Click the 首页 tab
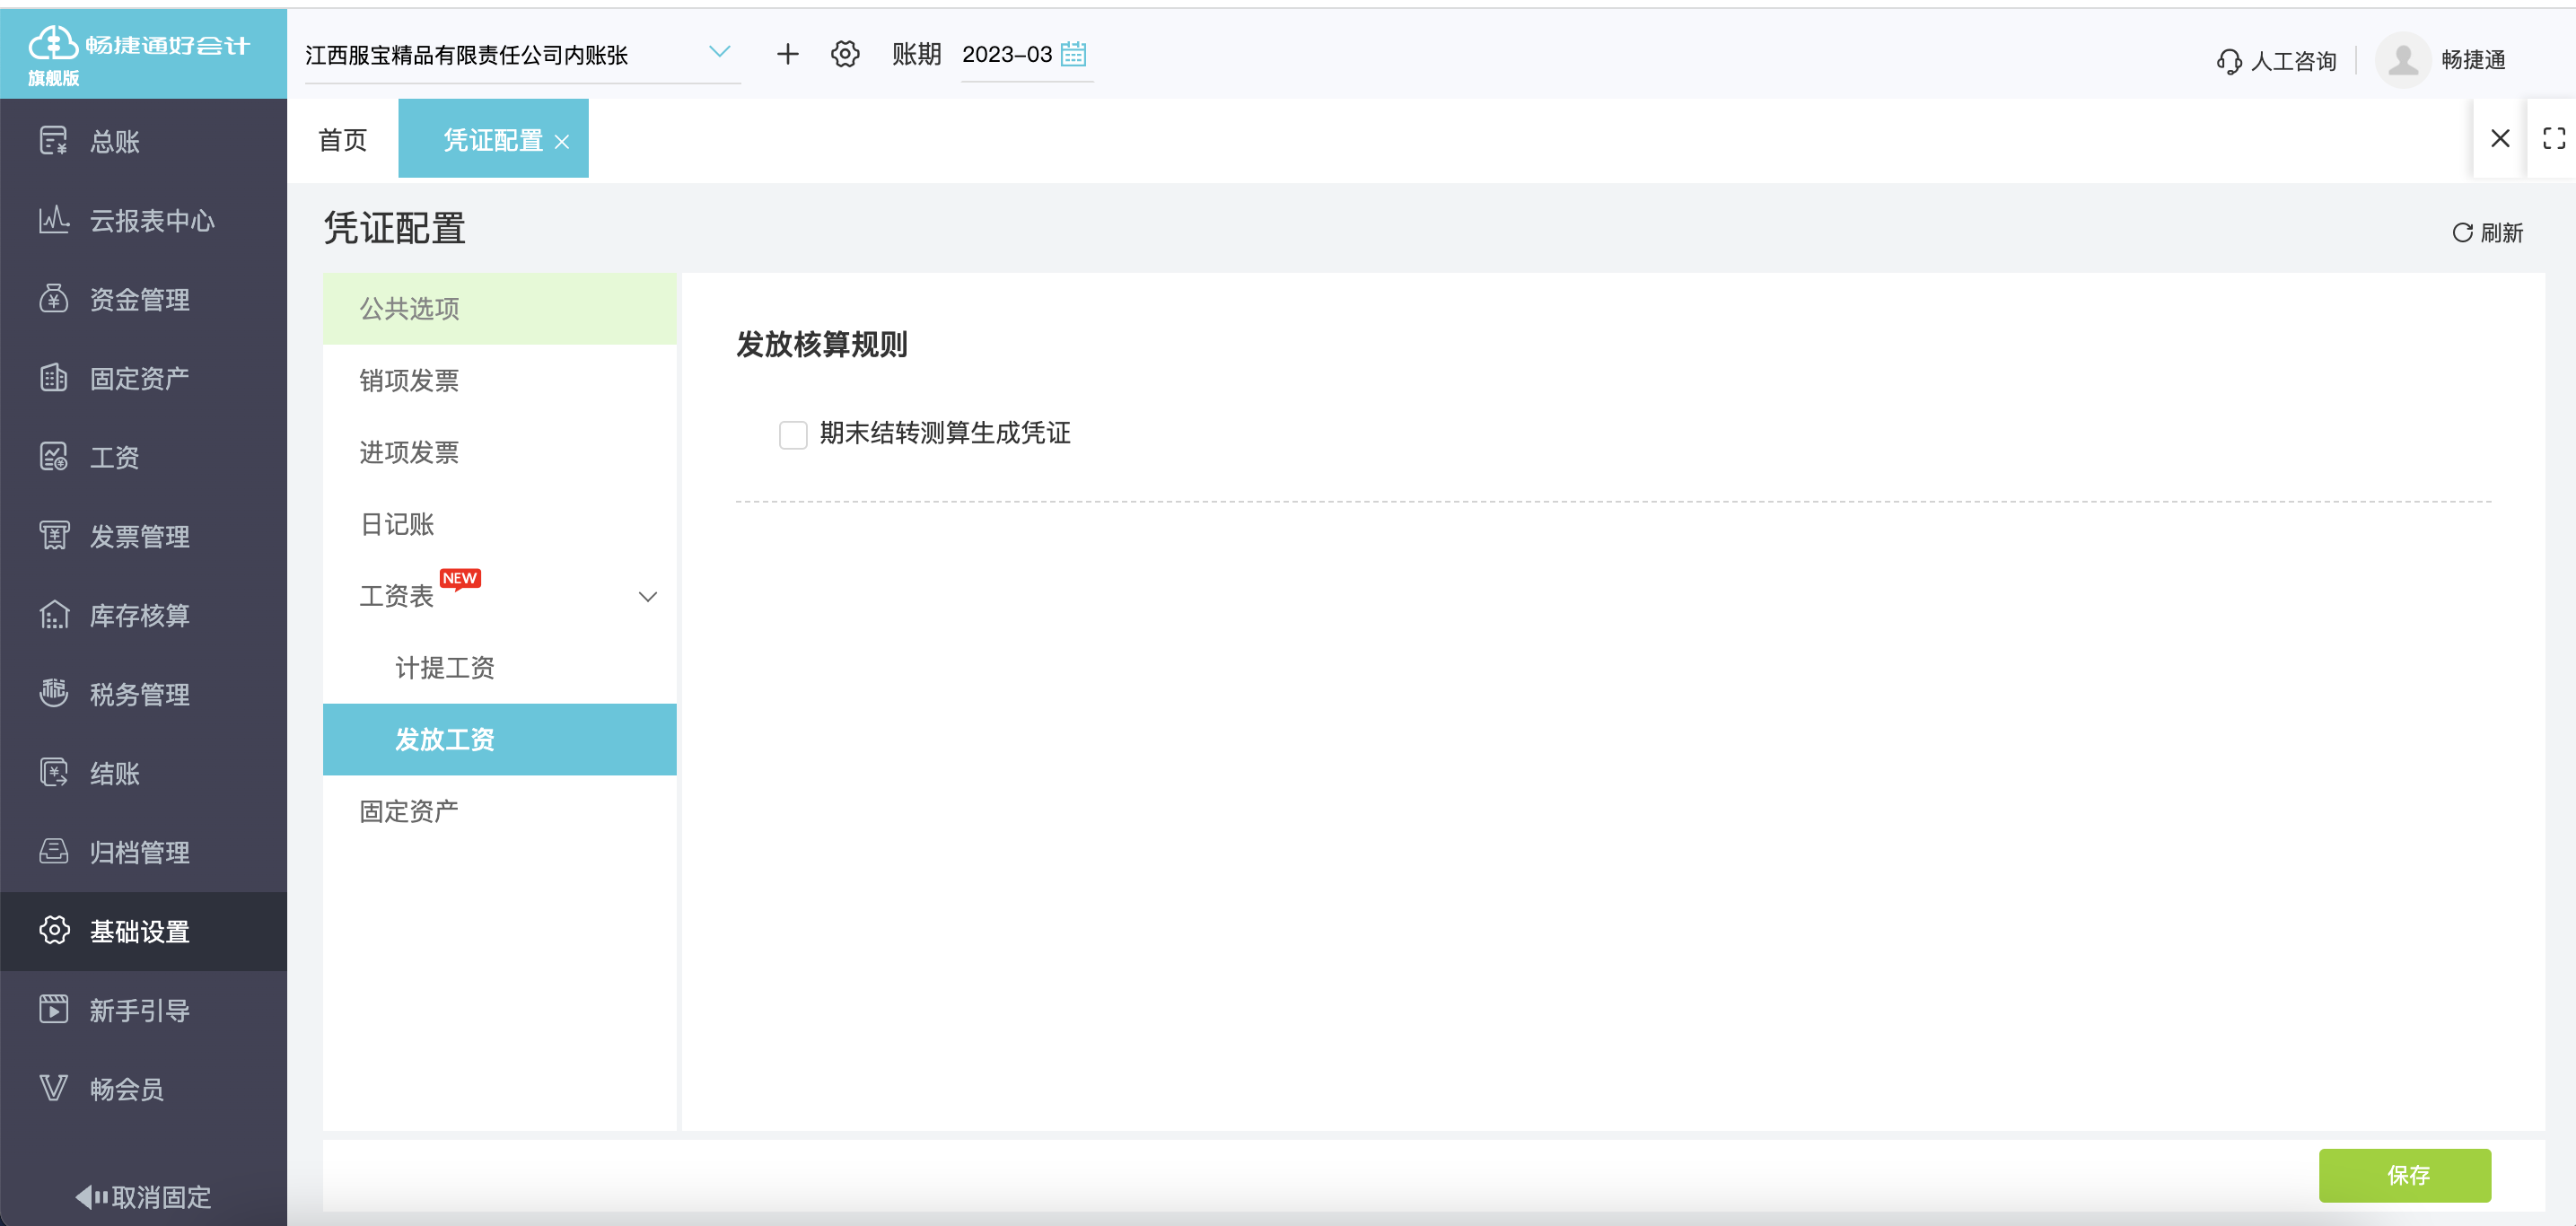 click(x=342, y=140)
